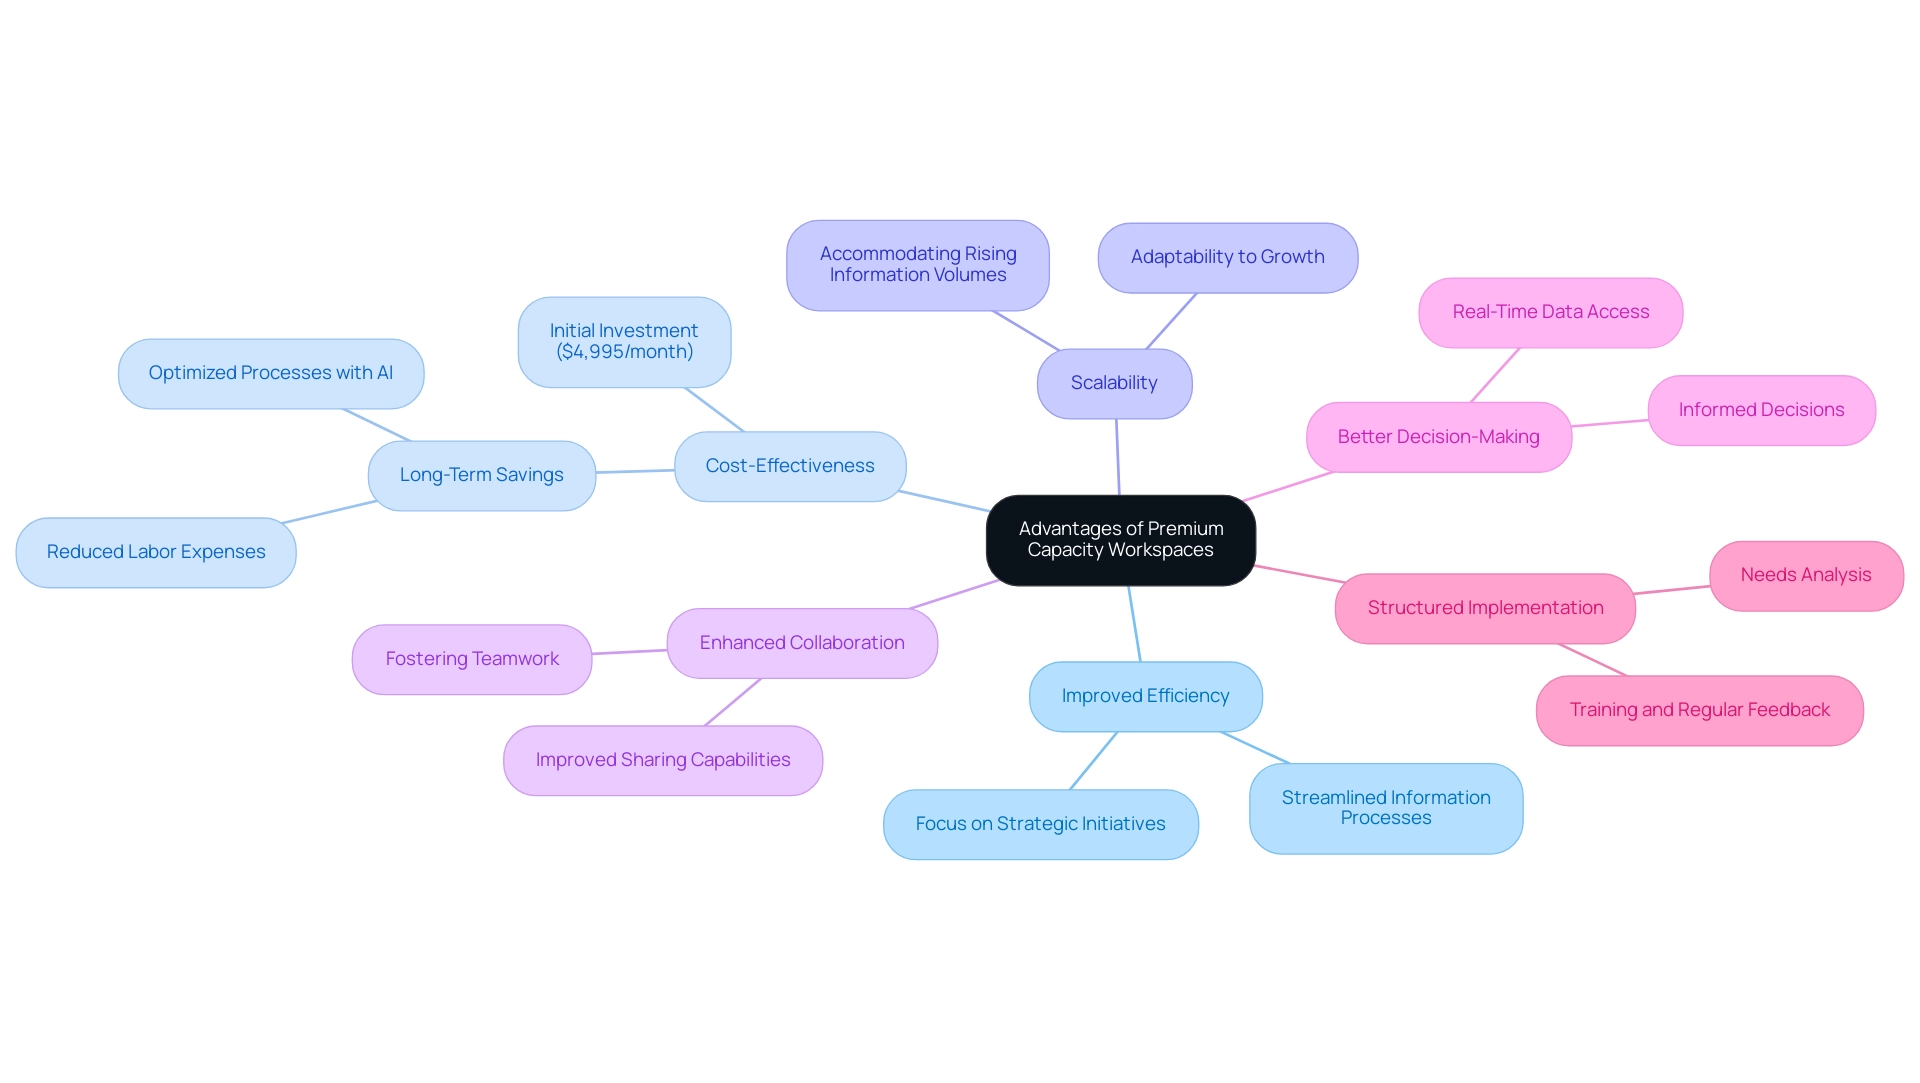This screenshot has height=1083, width=1920.
Task: Select the Enhanced Collaboration node
Action: point(800,641)
